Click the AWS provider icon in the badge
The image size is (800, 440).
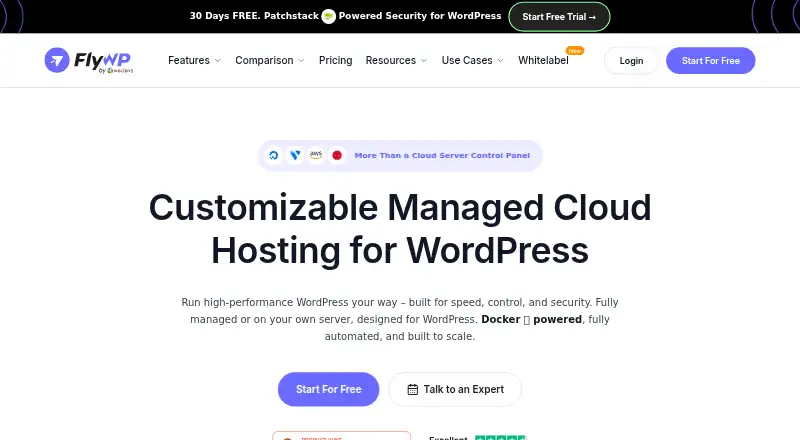pos(316,155)
